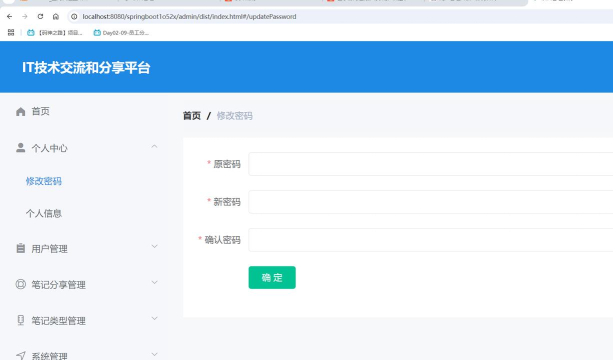613x360 pixels.
Task: Open 个人信息 in the sidebar
Action: (x=44, y=213)
